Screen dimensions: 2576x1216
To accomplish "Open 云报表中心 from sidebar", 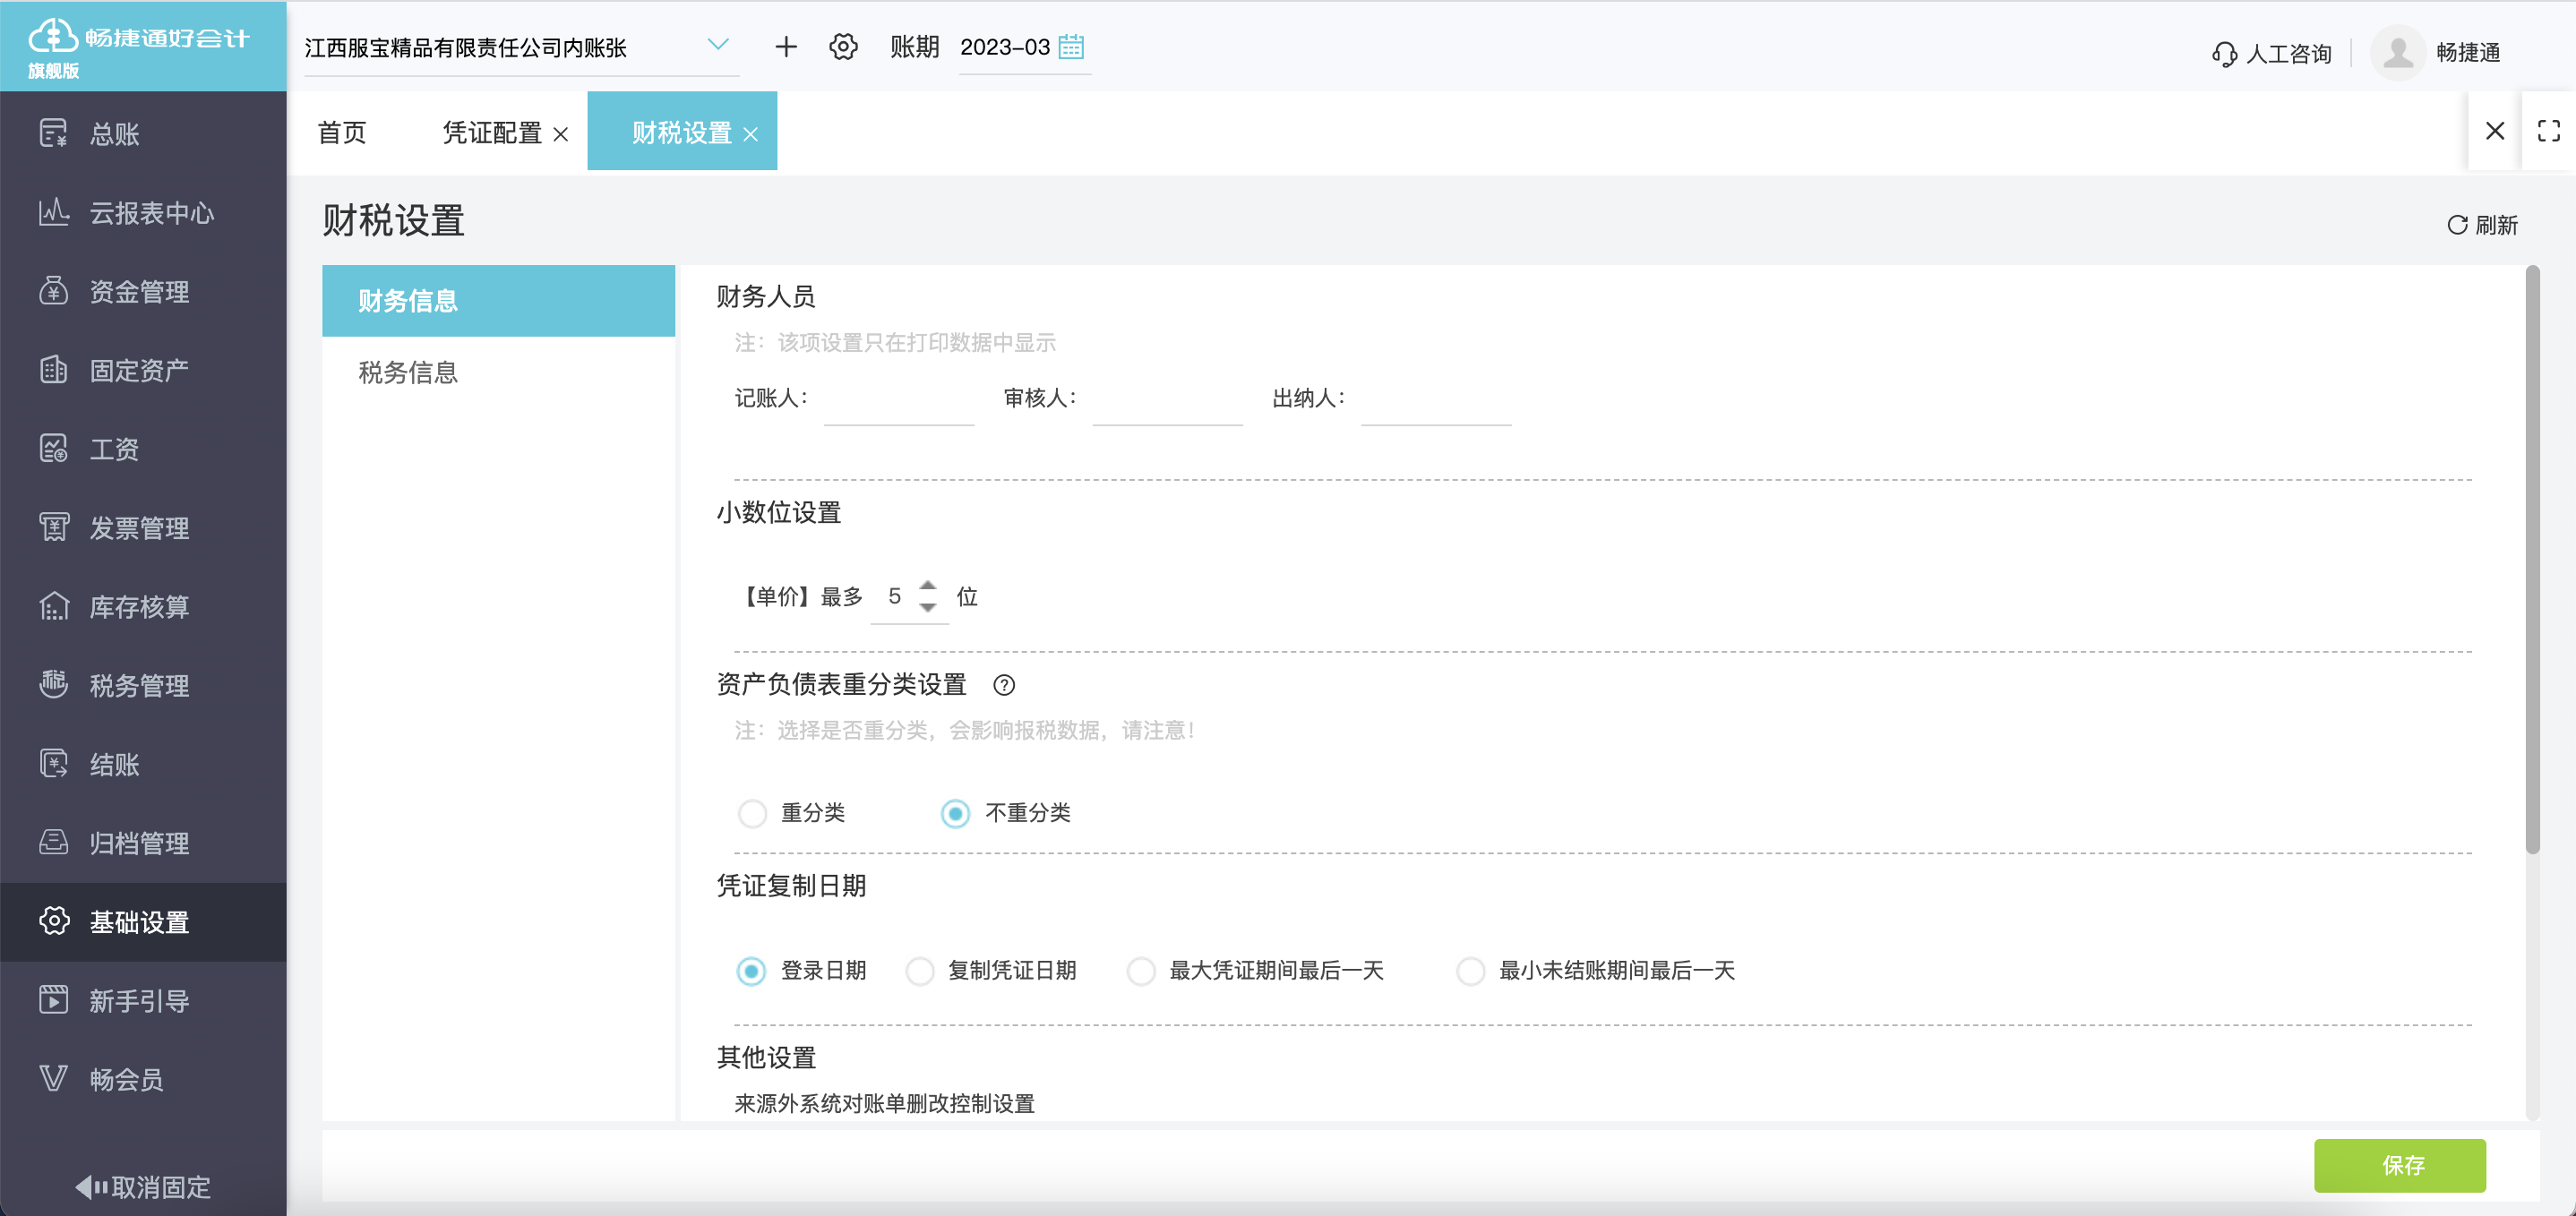I will click(x=143, y=212).
